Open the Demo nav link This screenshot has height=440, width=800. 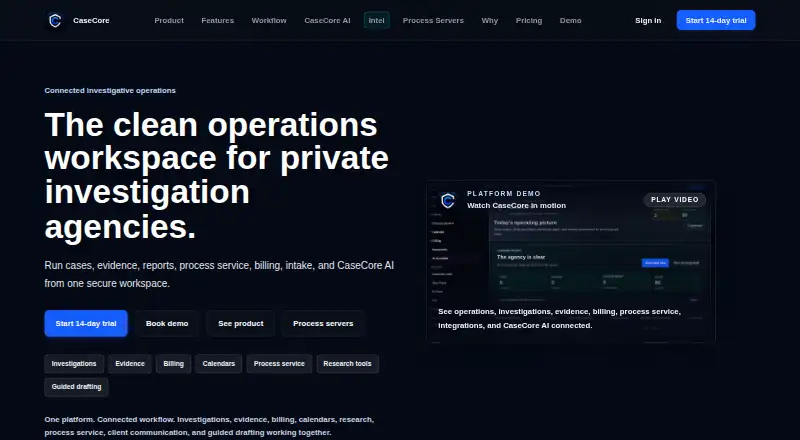click(570, 20)
